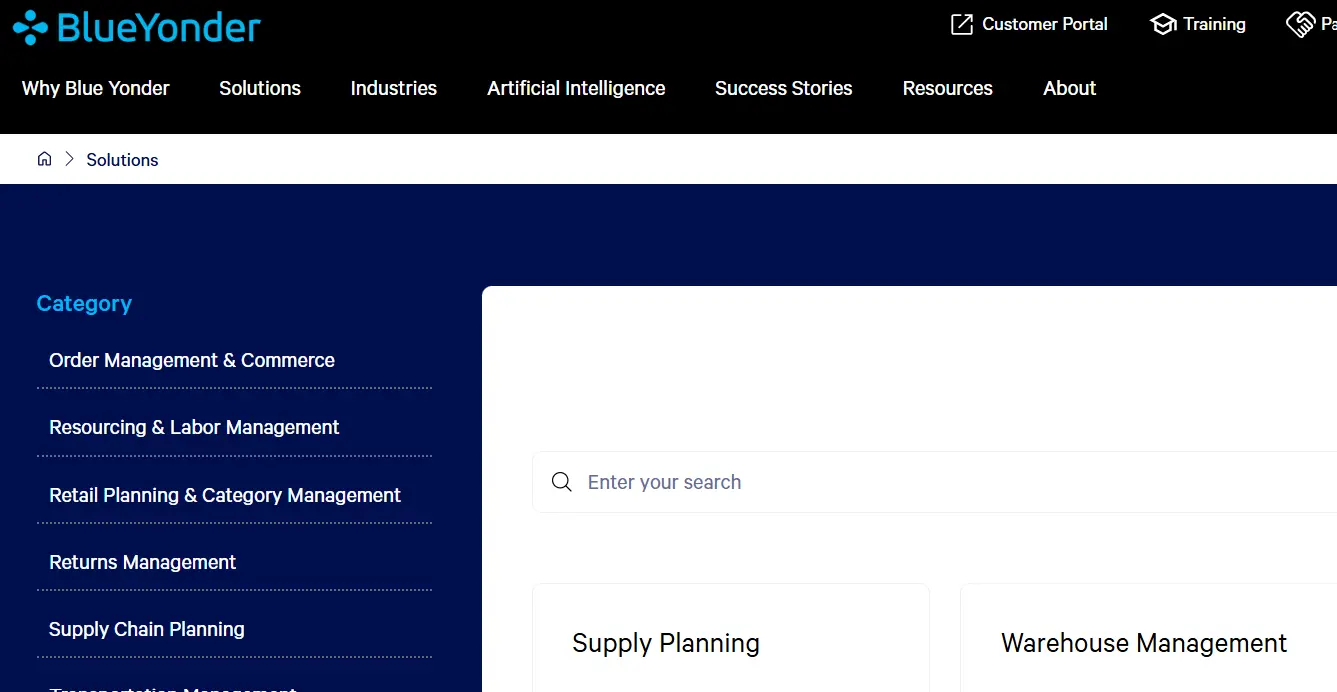This screenshot has height=692, width=1337.
Task: Click the Solutions breadcrumb link
Action: 122,159
